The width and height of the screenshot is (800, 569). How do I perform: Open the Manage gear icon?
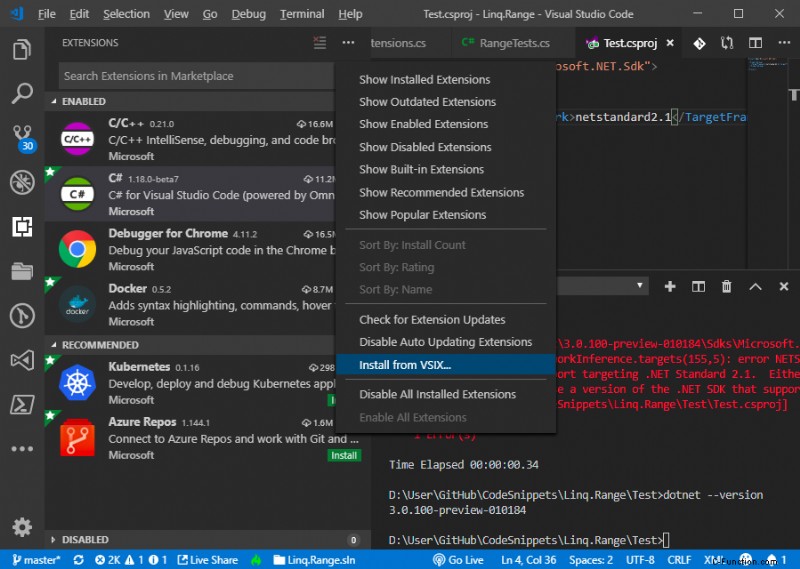point(22,527)
